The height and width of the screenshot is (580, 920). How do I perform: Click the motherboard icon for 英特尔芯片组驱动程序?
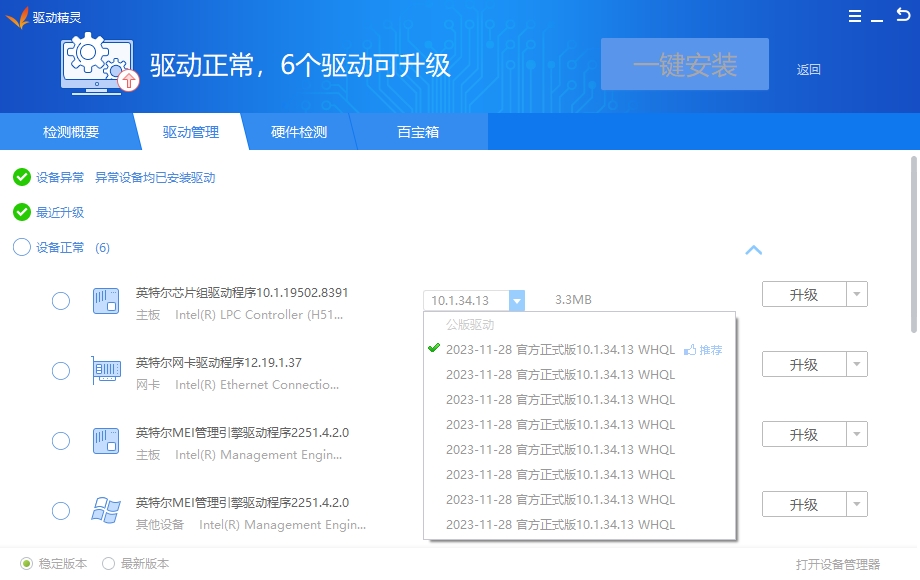(x=104, y=299)
